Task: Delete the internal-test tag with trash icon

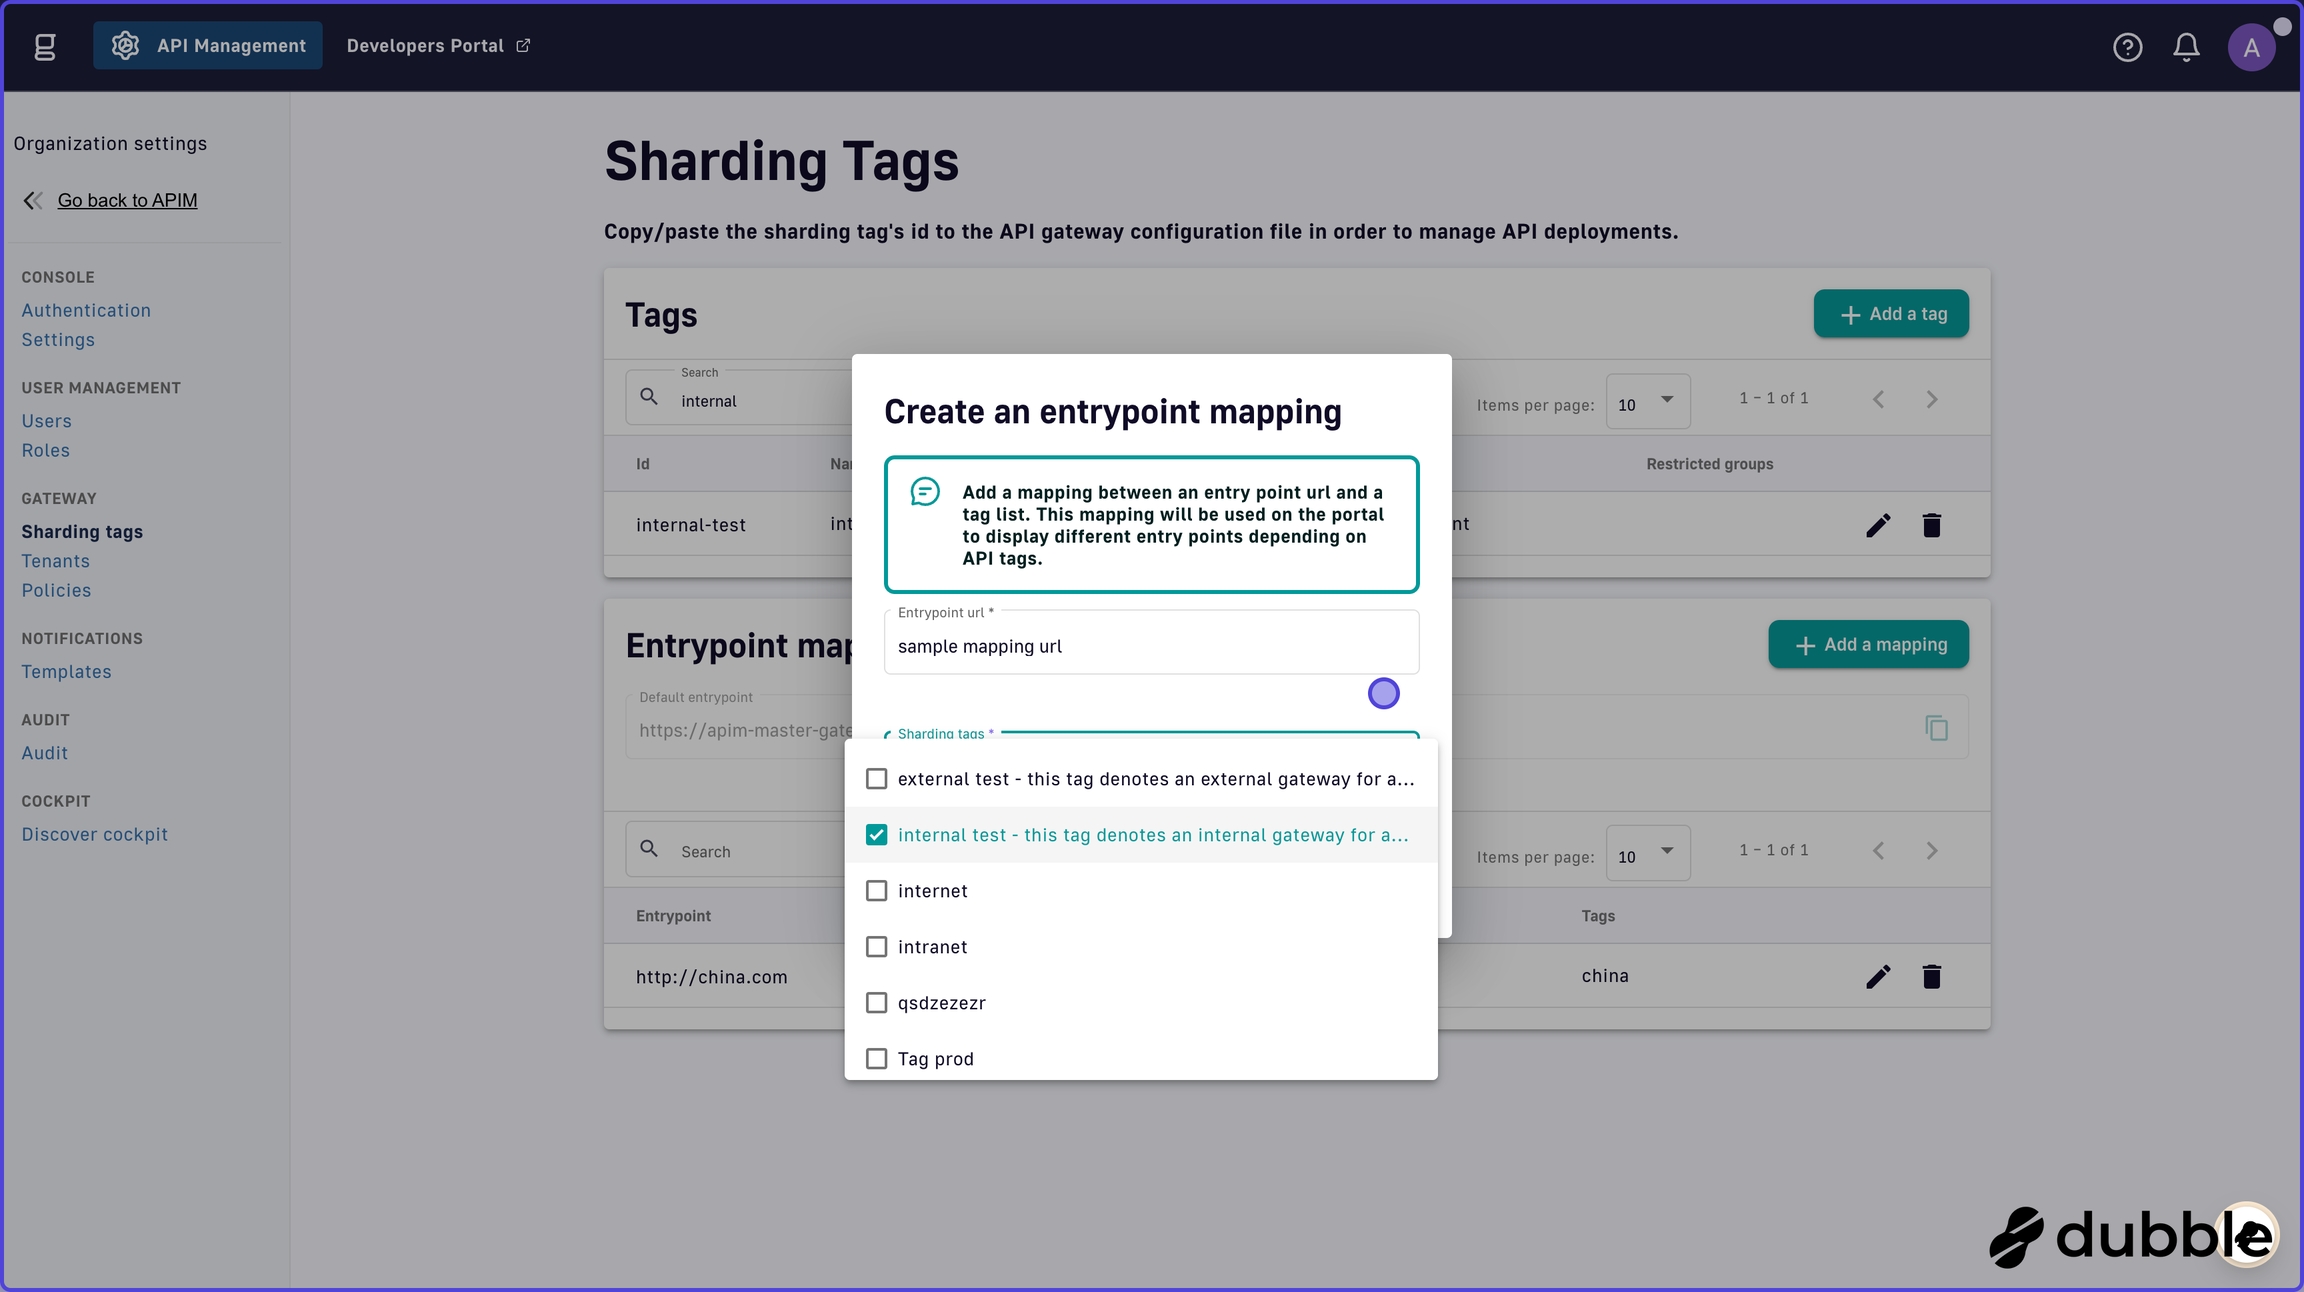Action: coord(1931,525)
